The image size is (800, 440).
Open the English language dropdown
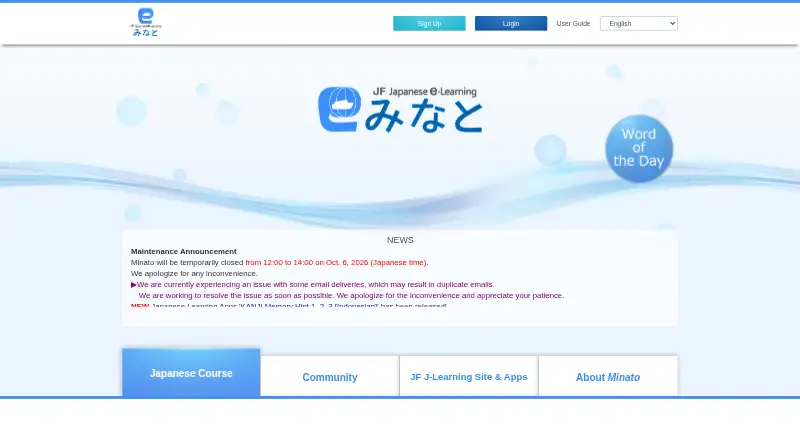[x=639, y=23]
